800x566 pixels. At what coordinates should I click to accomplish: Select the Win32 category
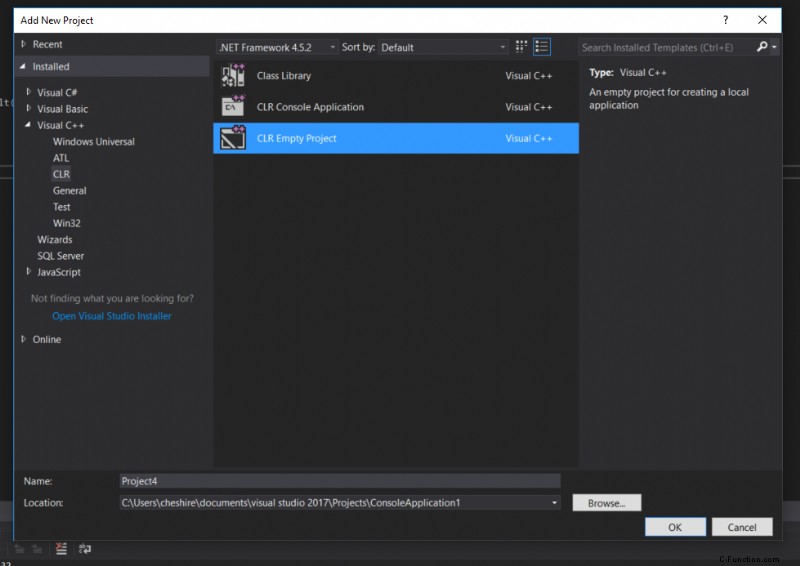(x=66, y=223)
